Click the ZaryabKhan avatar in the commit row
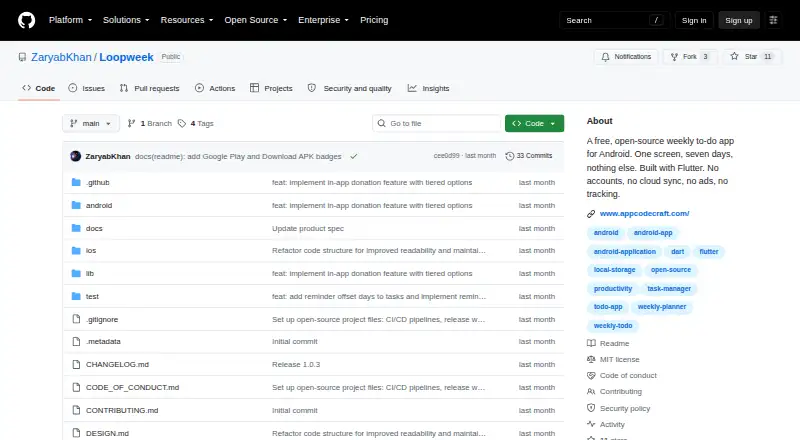This screenshot has height=440, width=800. click(76, 156)
